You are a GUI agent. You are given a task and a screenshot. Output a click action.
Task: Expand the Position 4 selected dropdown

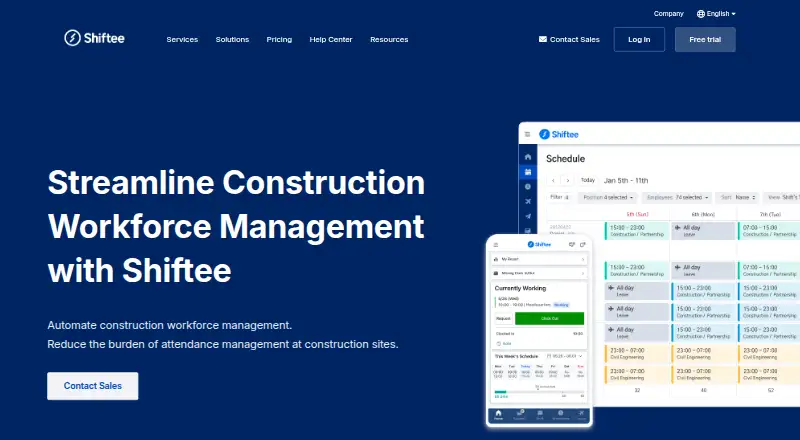[608, 198]
